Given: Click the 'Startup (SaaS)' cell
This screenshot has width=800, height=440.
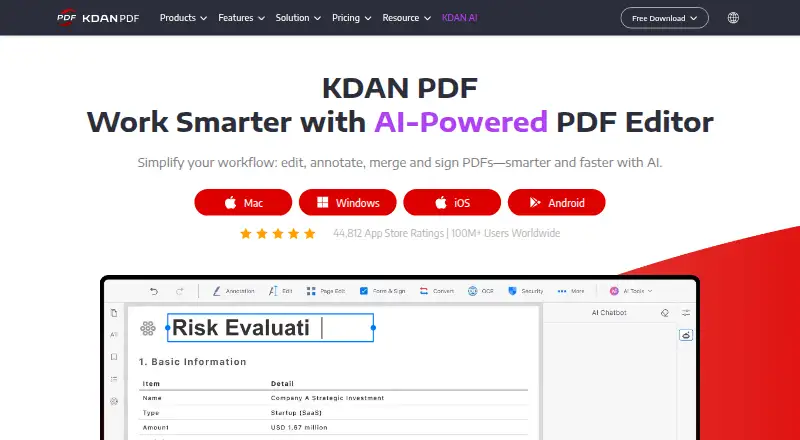Looking at the screenshot, I should tap(296, 413).
